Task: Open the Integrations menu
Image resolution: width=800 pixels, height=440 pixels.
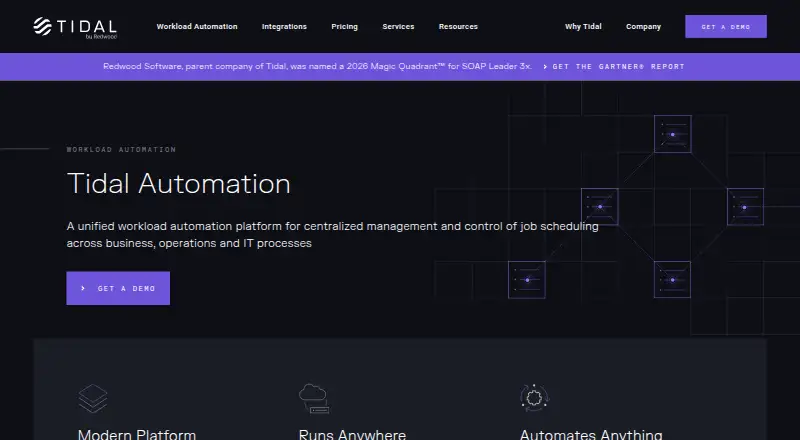Action: (284, 27)
